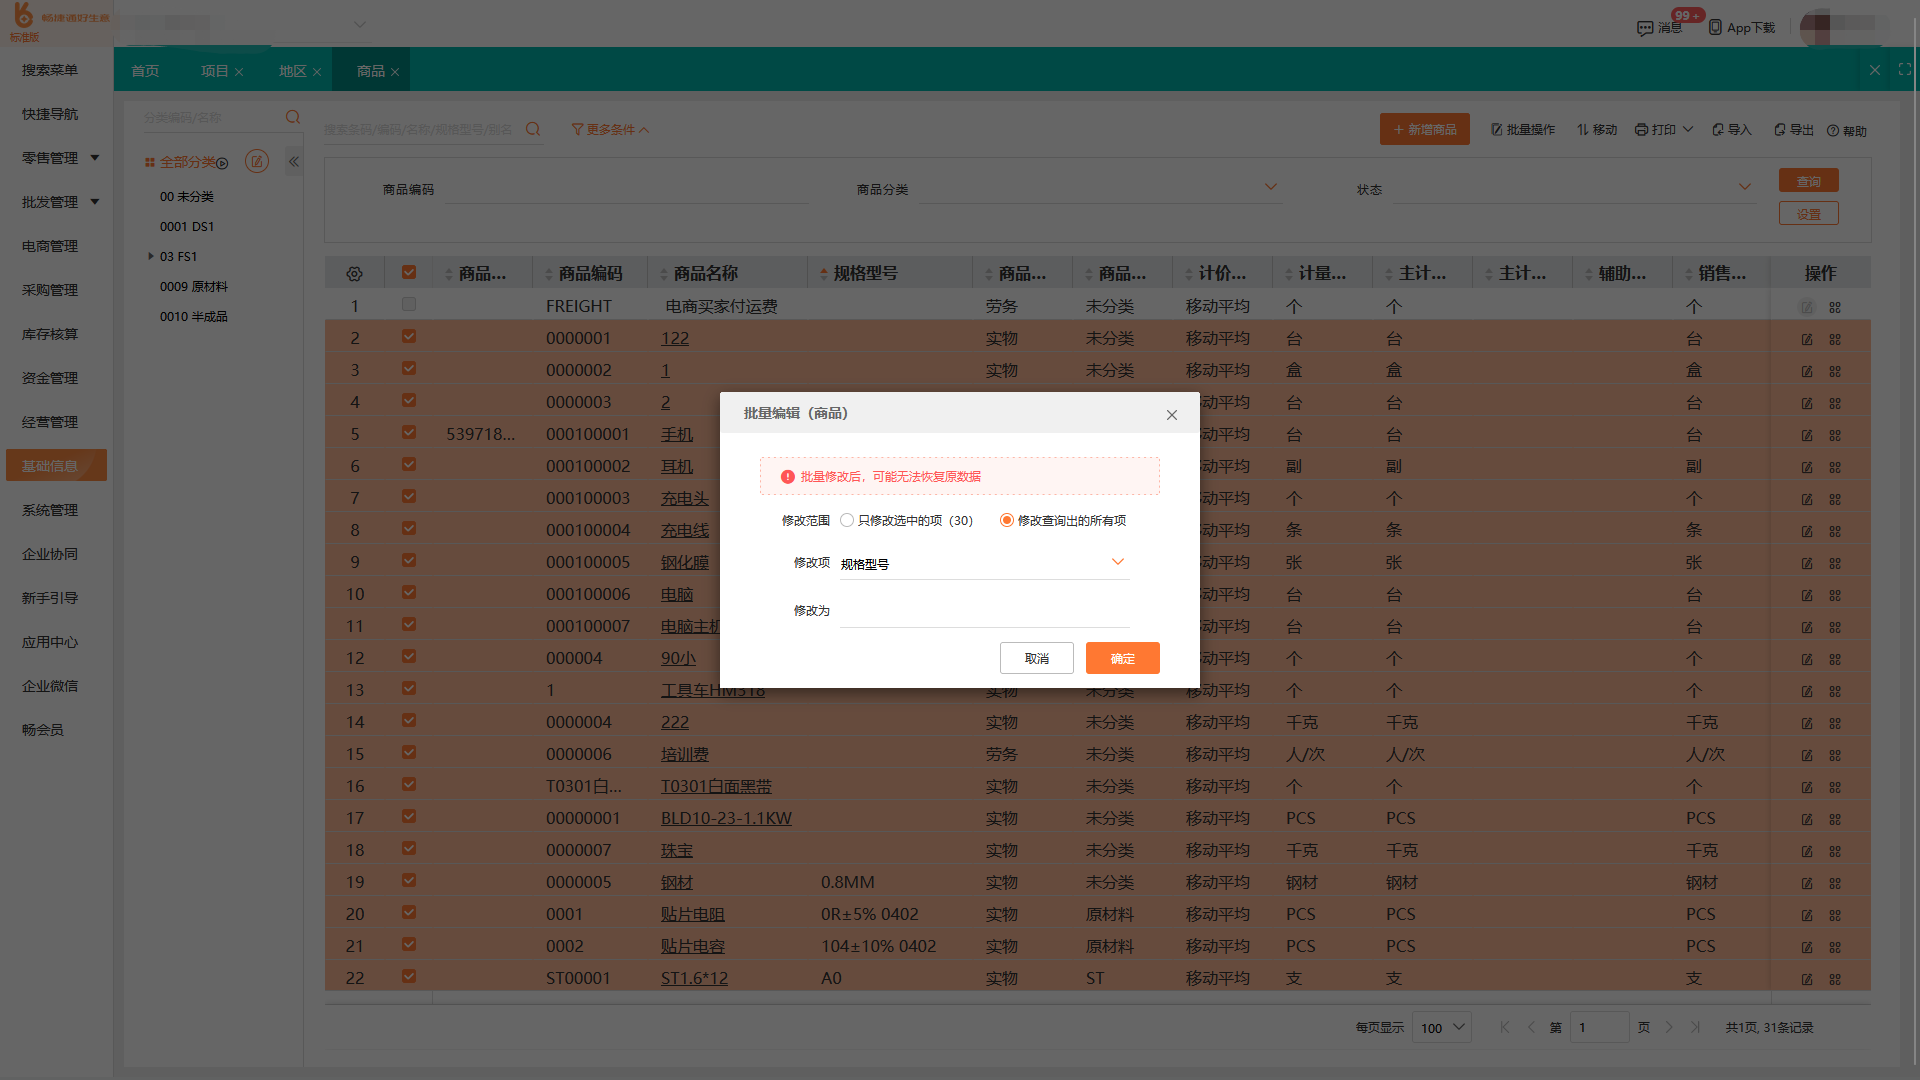Expand 更多条件 filter dropdown

pyautogui.click(x=612, y=128)
